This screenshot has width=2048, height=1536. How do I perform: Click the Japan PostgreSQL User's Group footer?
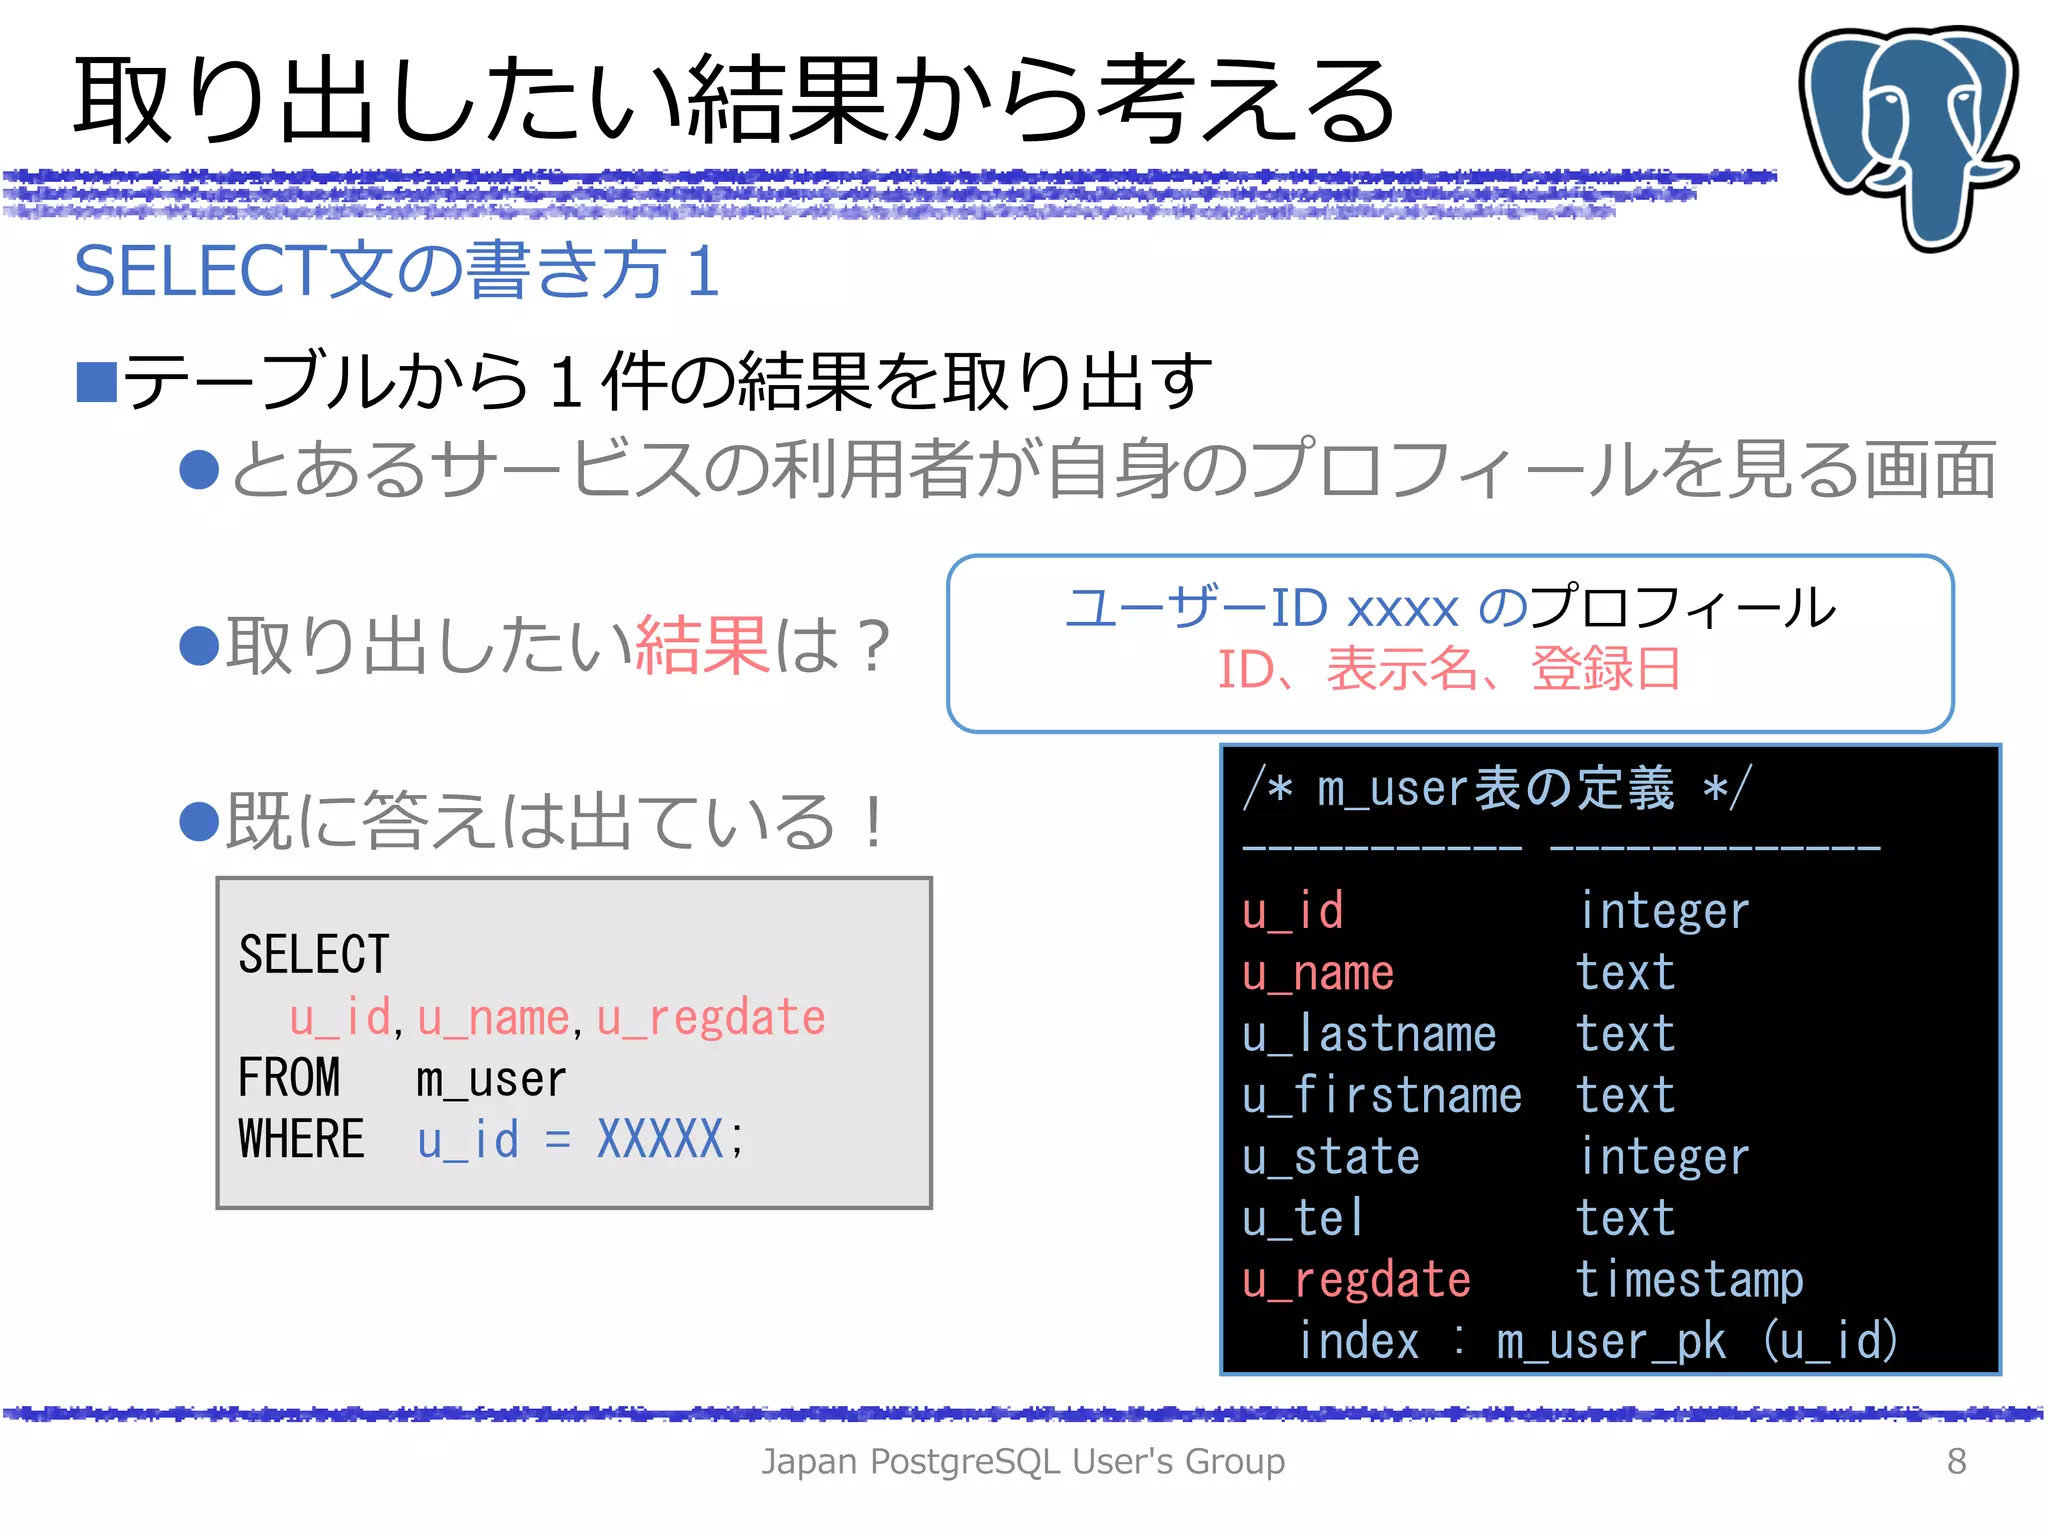tap(1023, 1462)
